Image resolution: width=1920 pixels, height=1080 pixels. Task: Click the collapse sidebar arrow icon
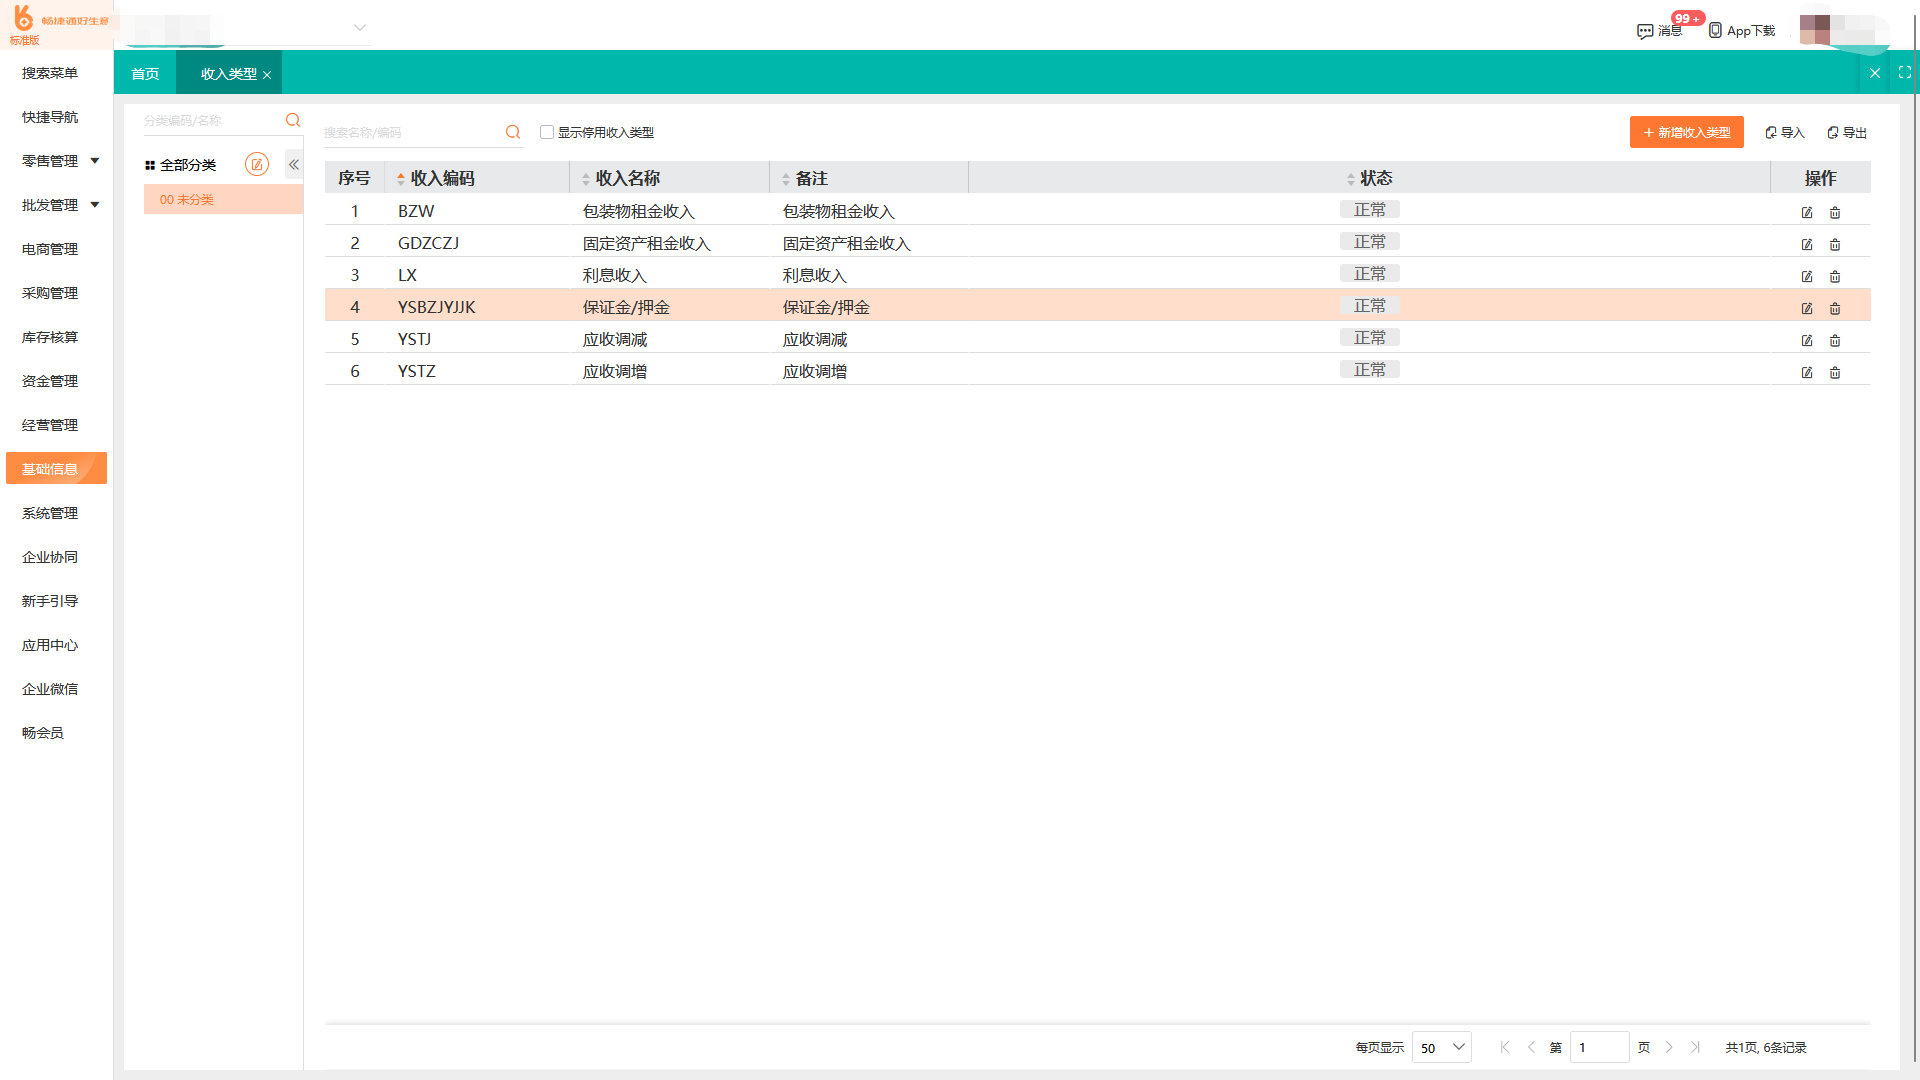click(294, 164)
